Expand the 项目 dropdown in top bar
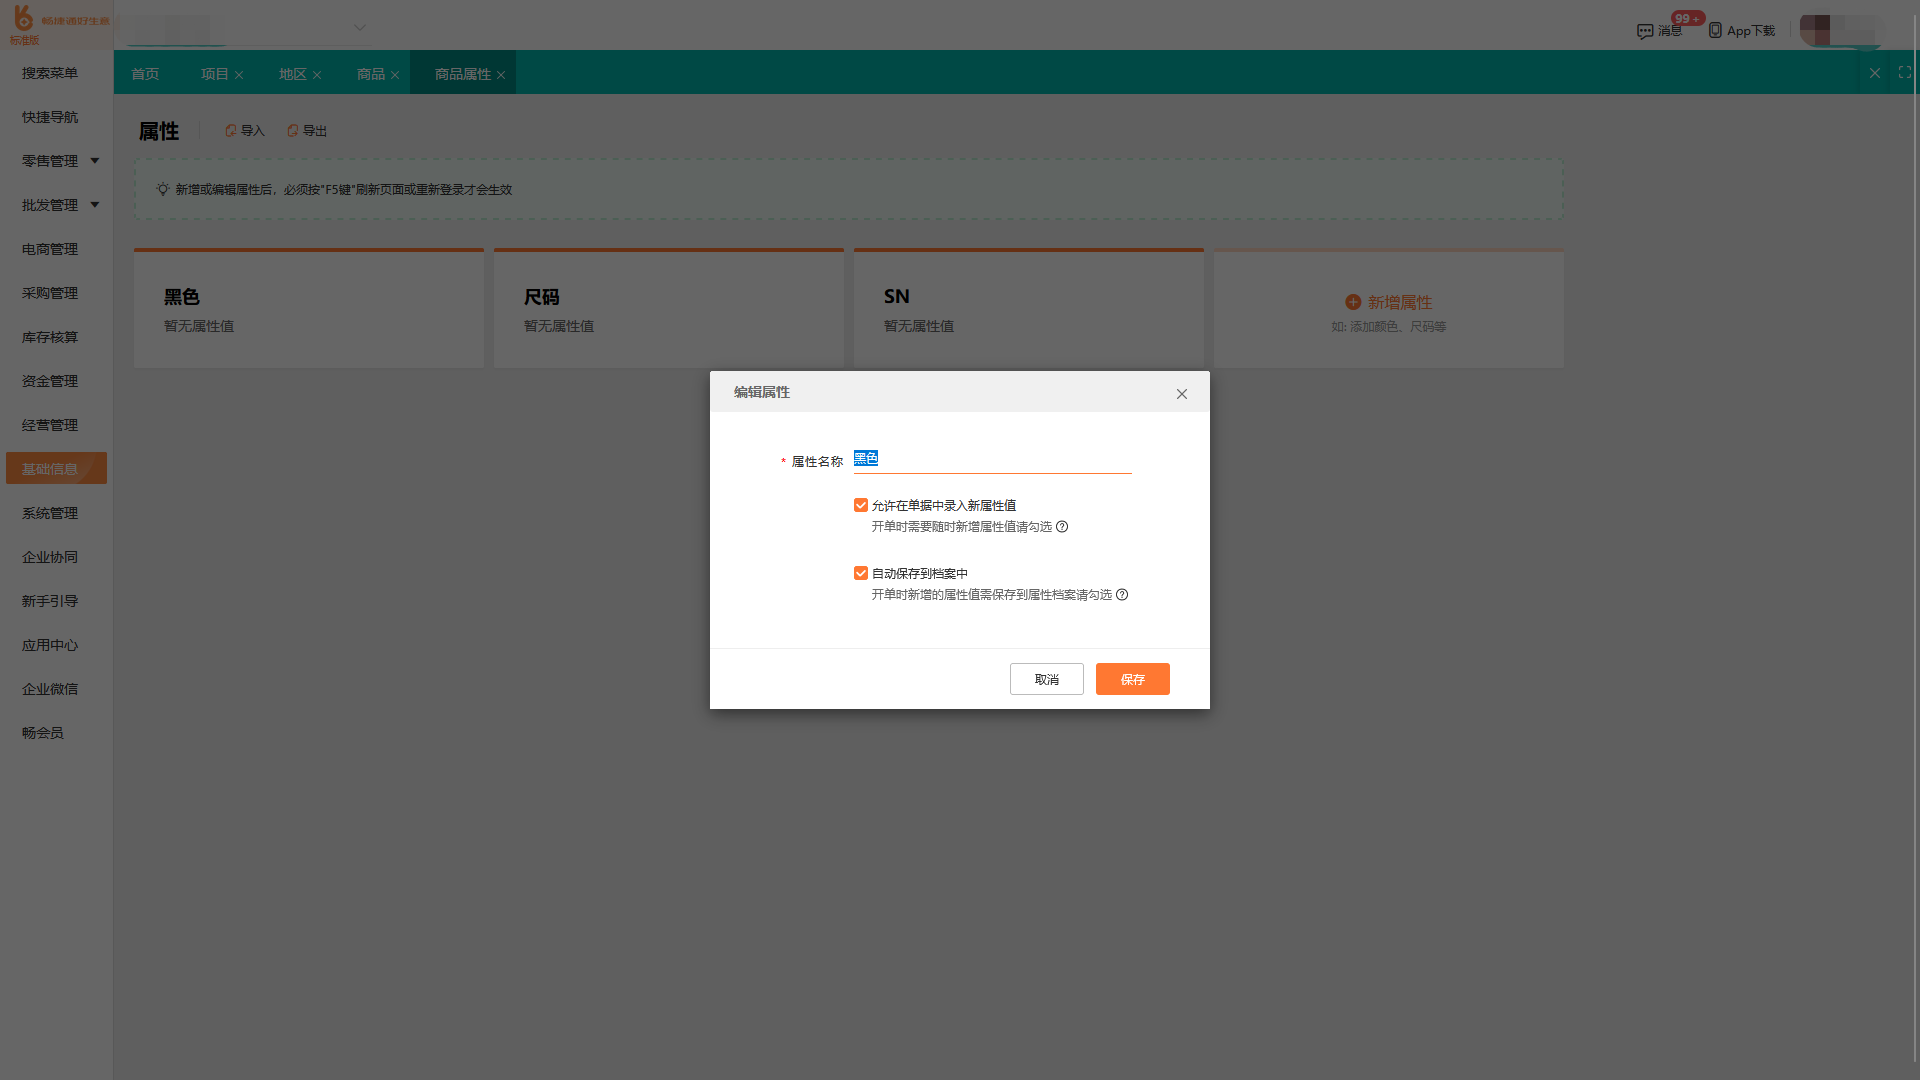This screenshot has height=1080, width=1920. pyautogui.click(x=215, y=73)
